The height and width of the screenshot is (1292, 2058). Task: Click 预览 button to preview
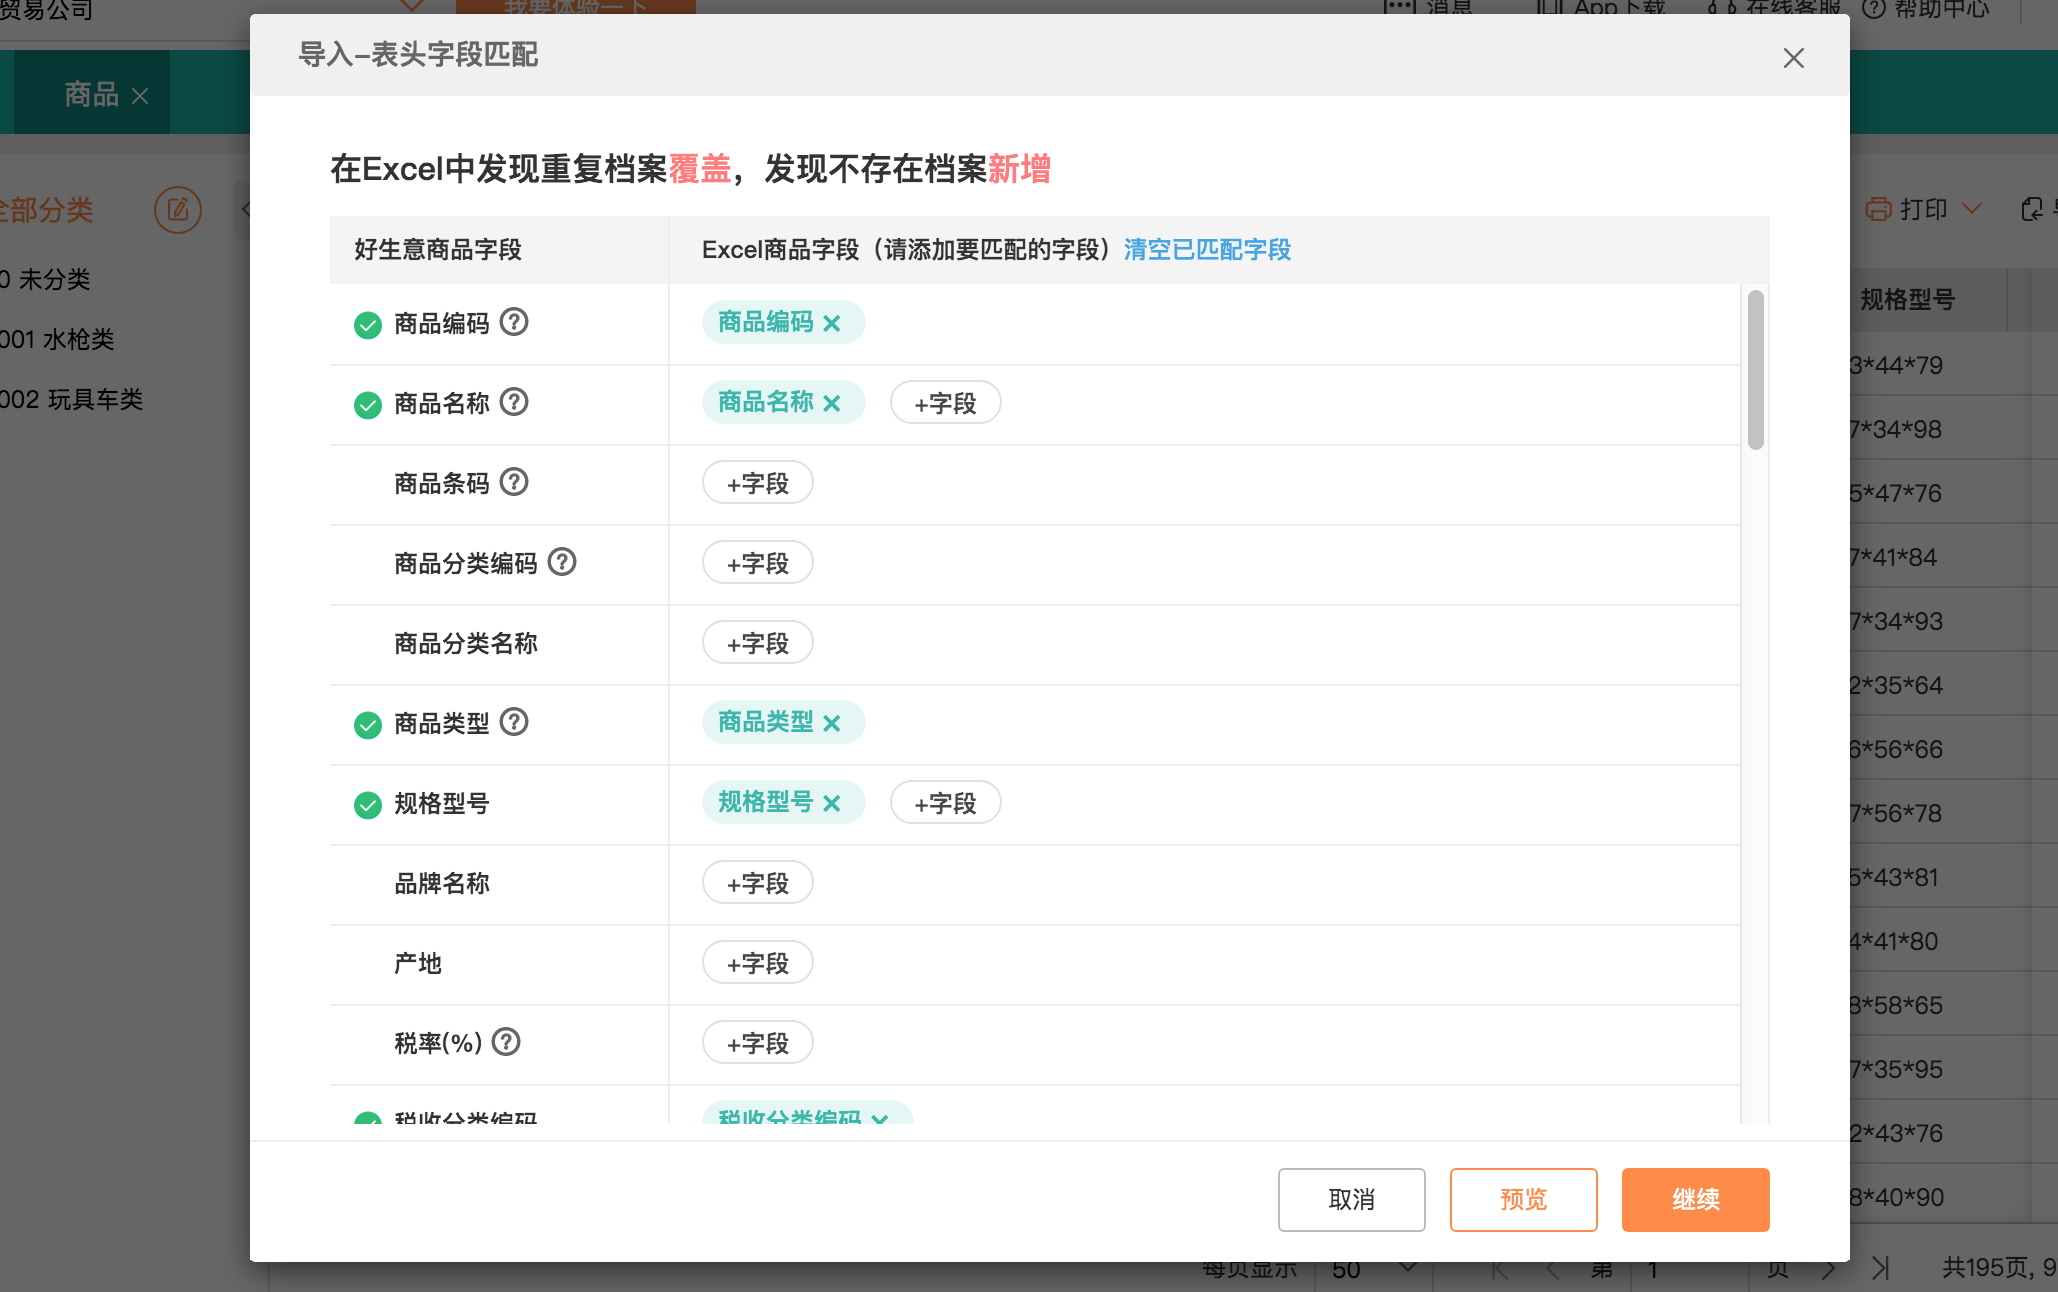pos(1524,1198)
